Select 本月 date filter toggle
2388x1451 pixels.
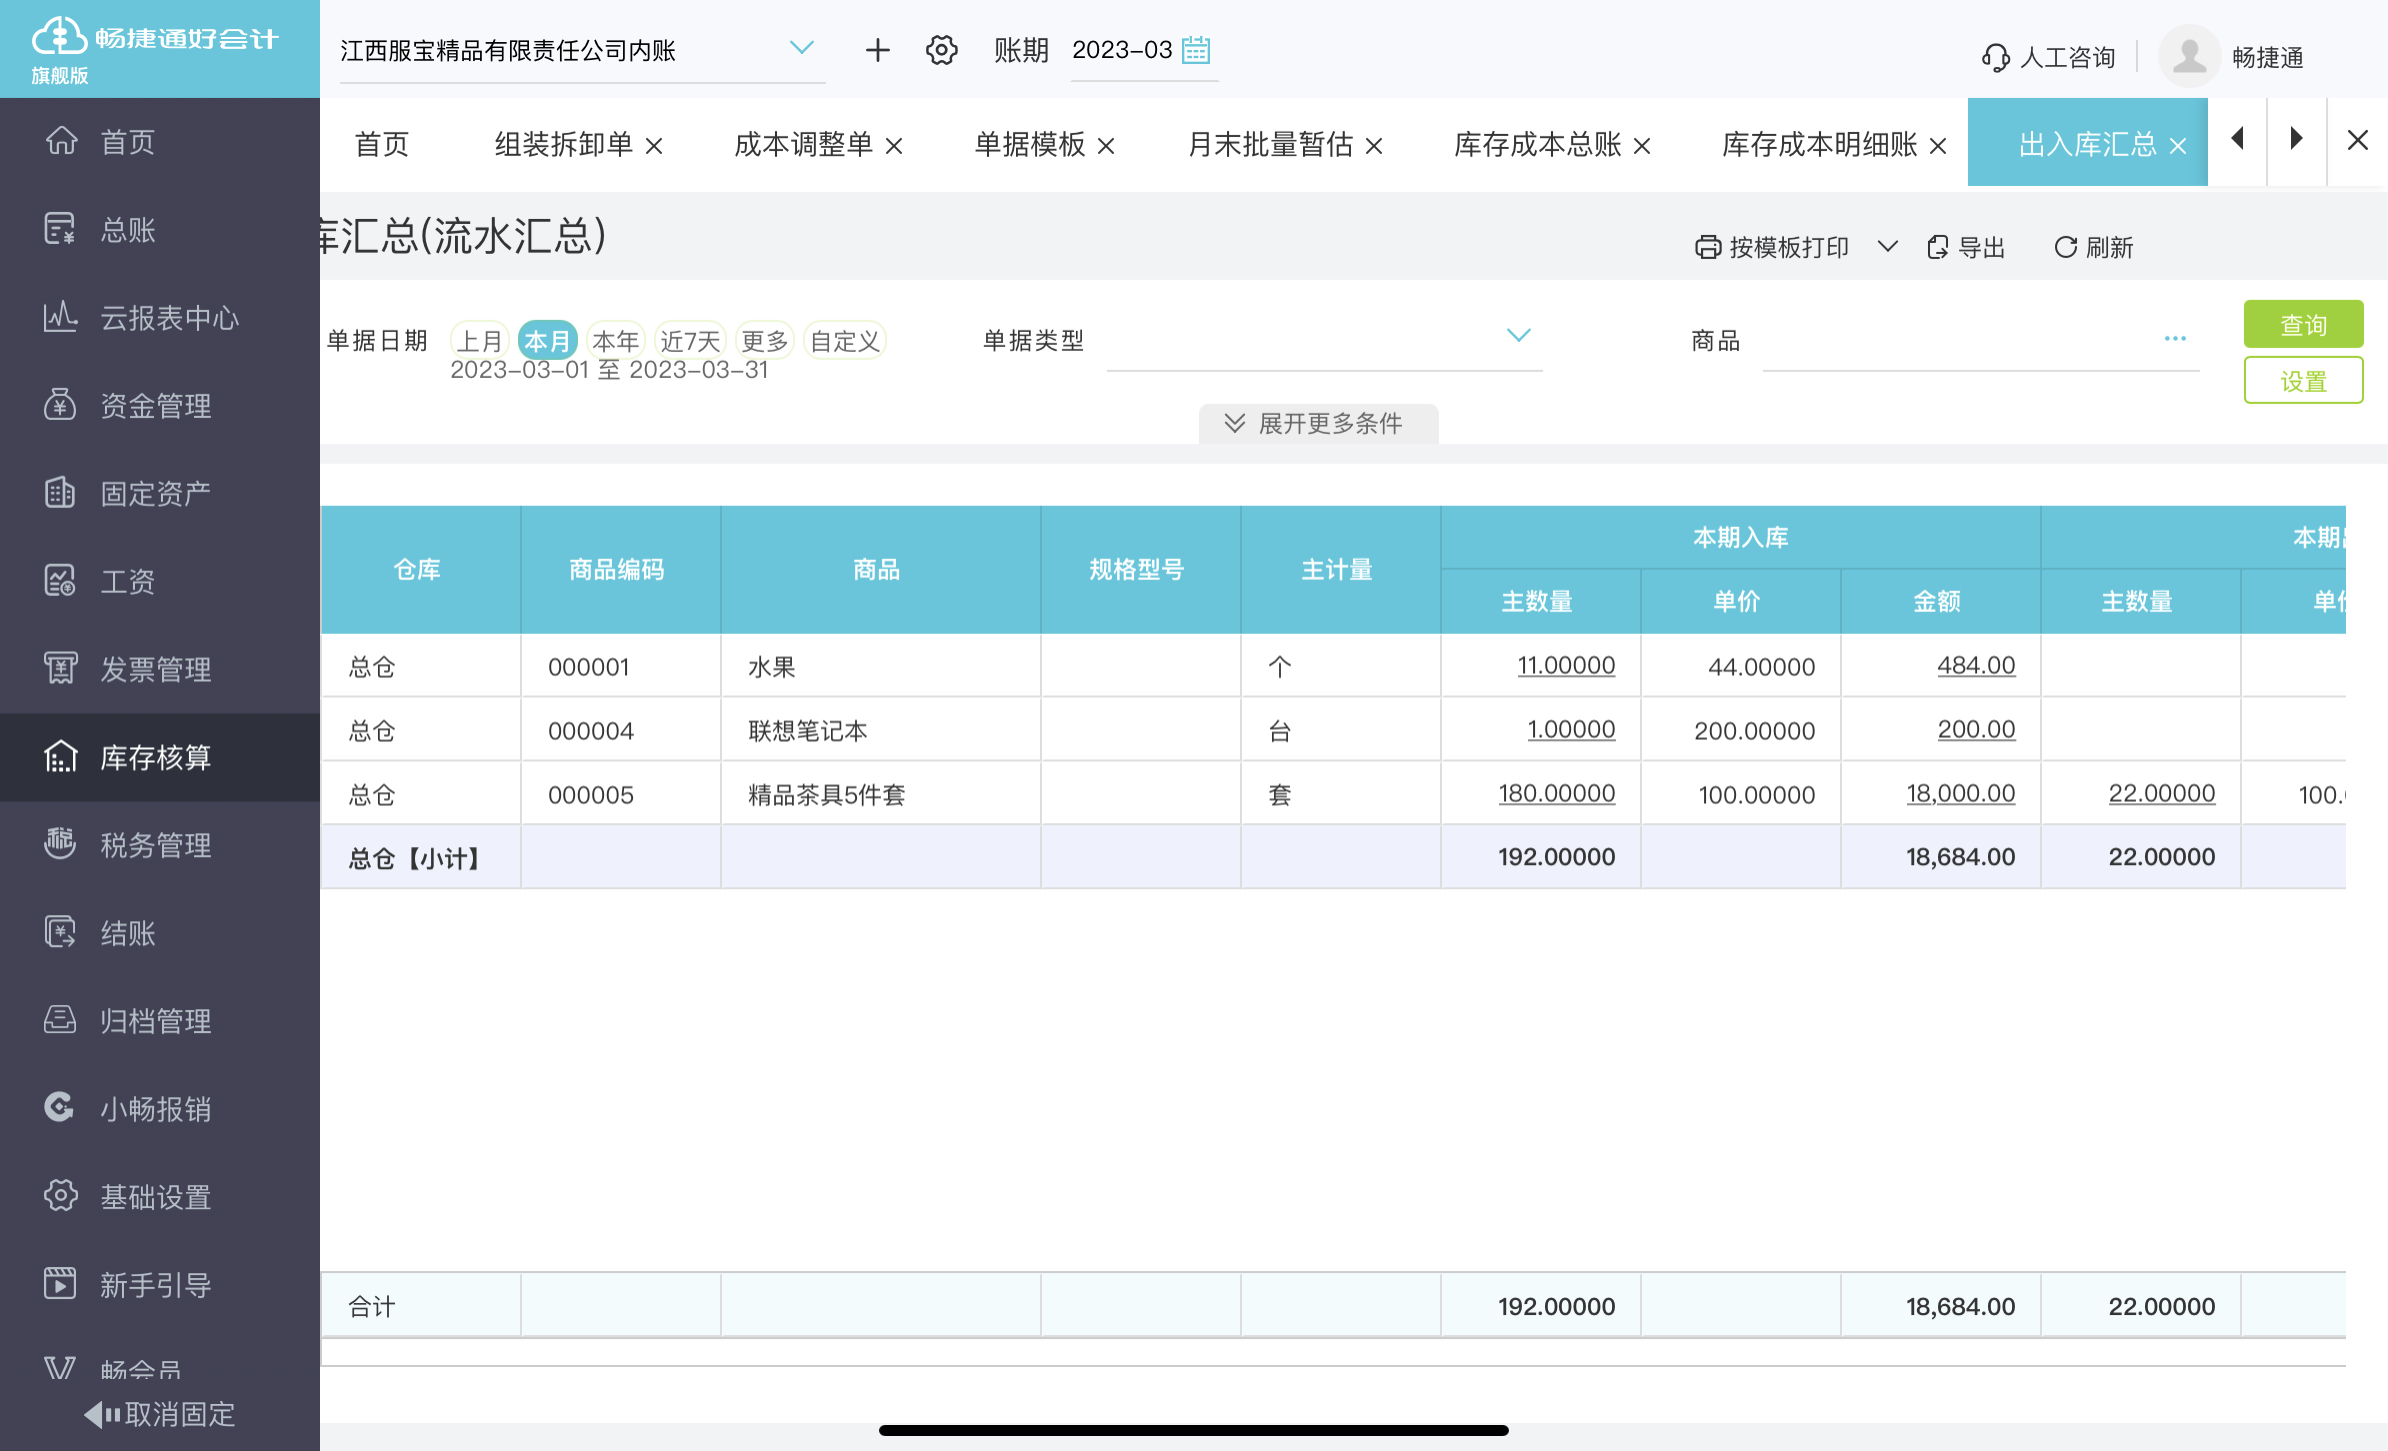546,338
